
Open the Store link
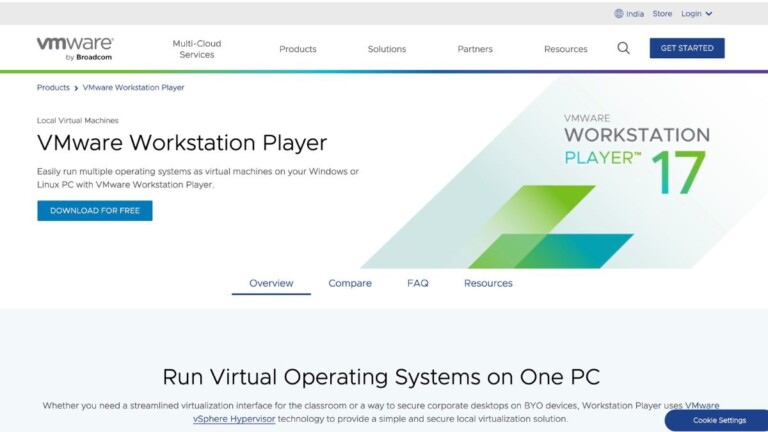662,14
